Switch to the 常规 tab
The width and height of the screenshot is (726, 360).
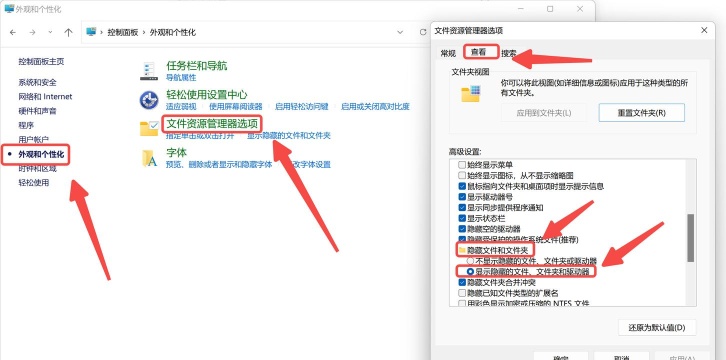[448, 53]
